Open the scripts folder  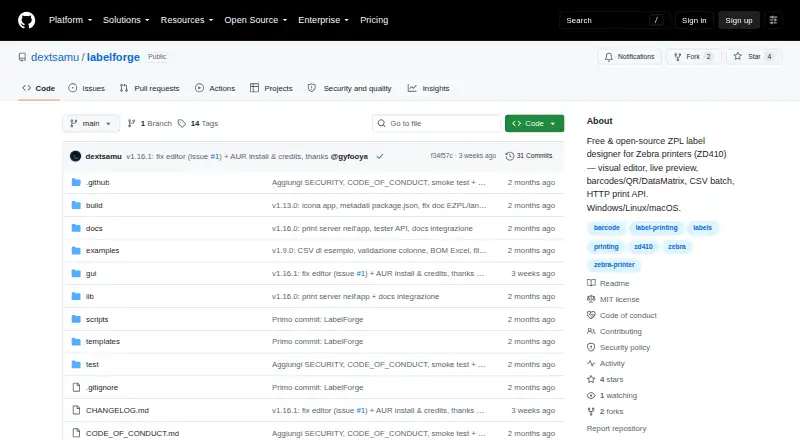pyautogui.click(x=97, y=320)
